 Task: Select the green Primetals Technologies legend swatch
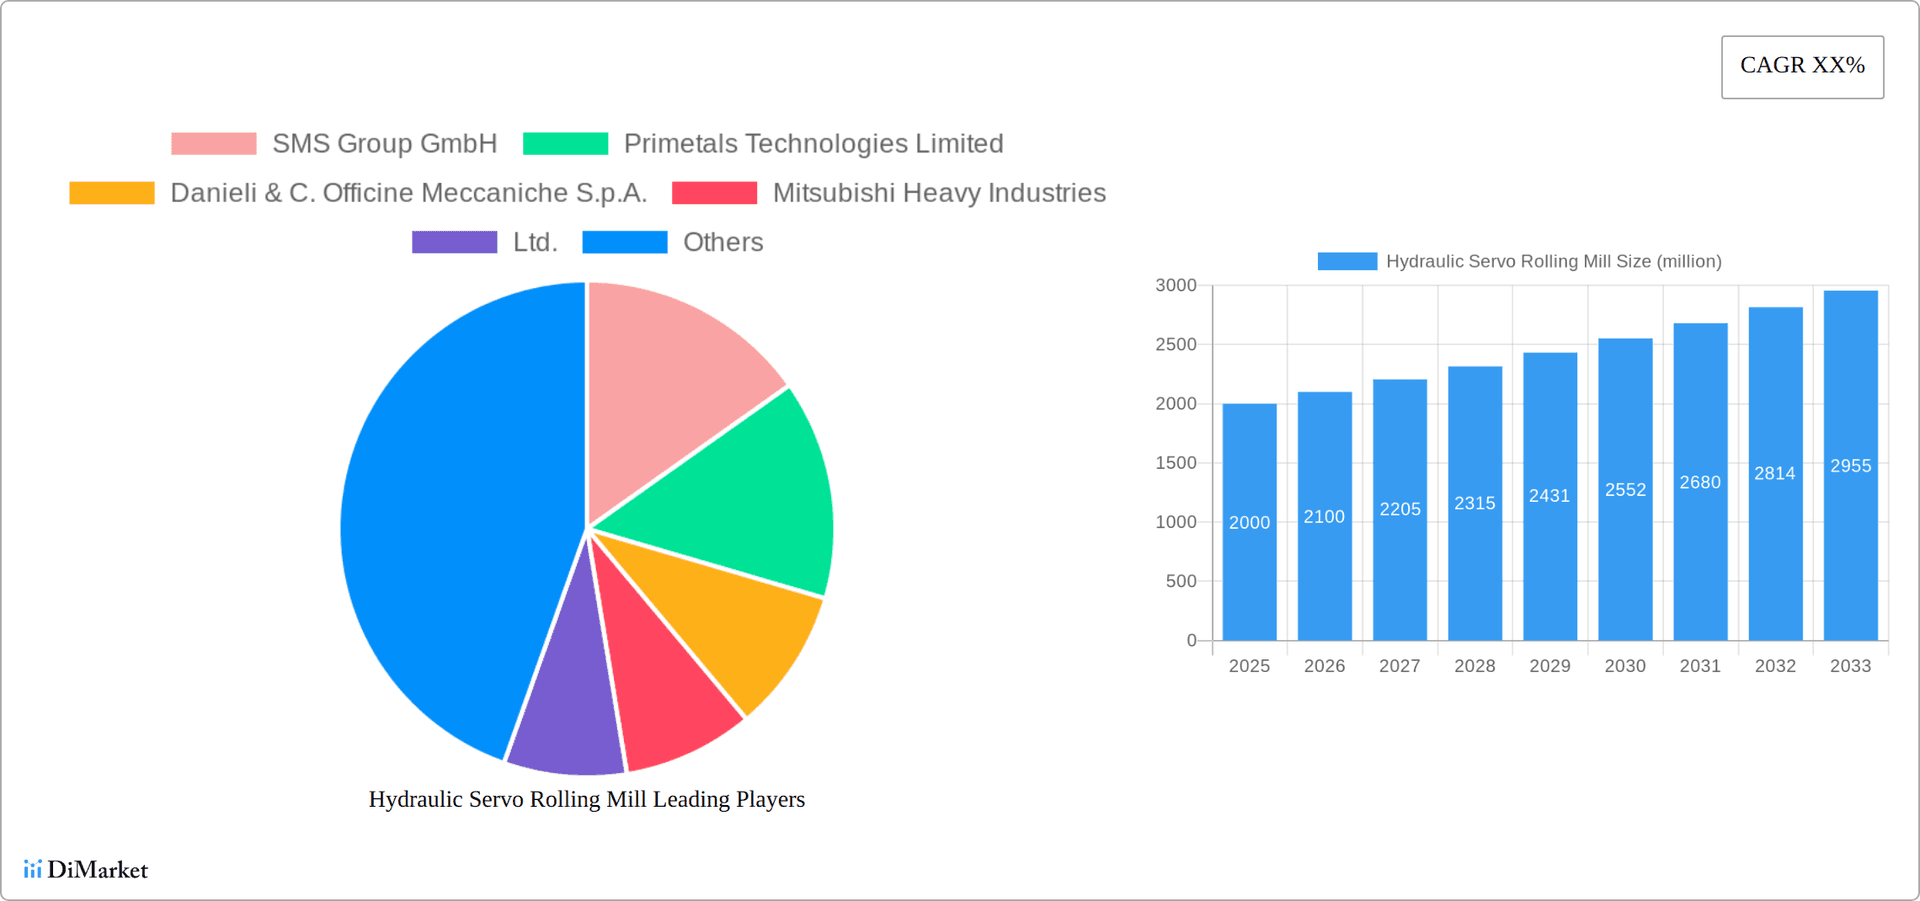coord(565,143)
